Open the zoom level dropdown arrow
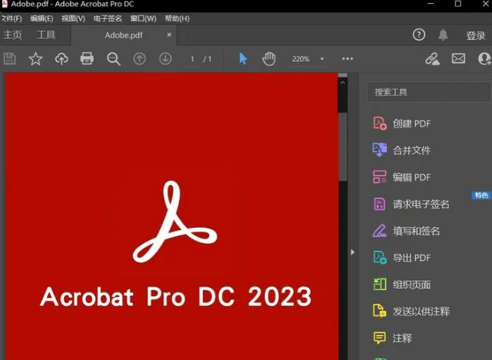The height and width of the screenshot is (360, 492). point(322,59)
